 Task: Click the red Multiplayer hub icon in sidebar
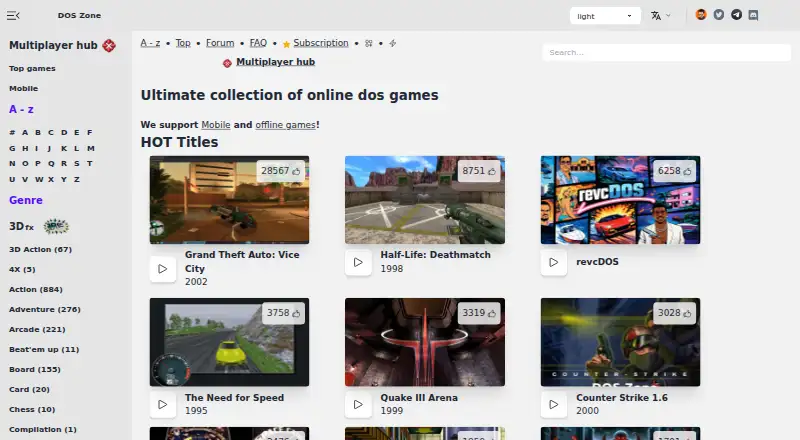109,45
